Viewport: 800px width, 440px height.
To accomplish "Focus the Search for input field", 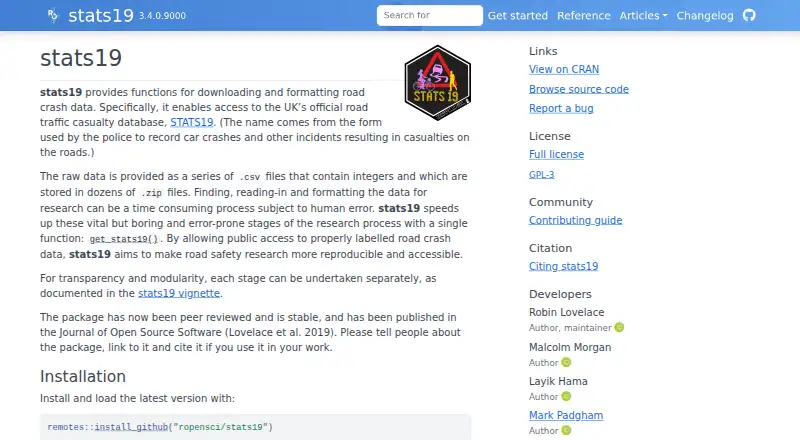I will [430, 15].
